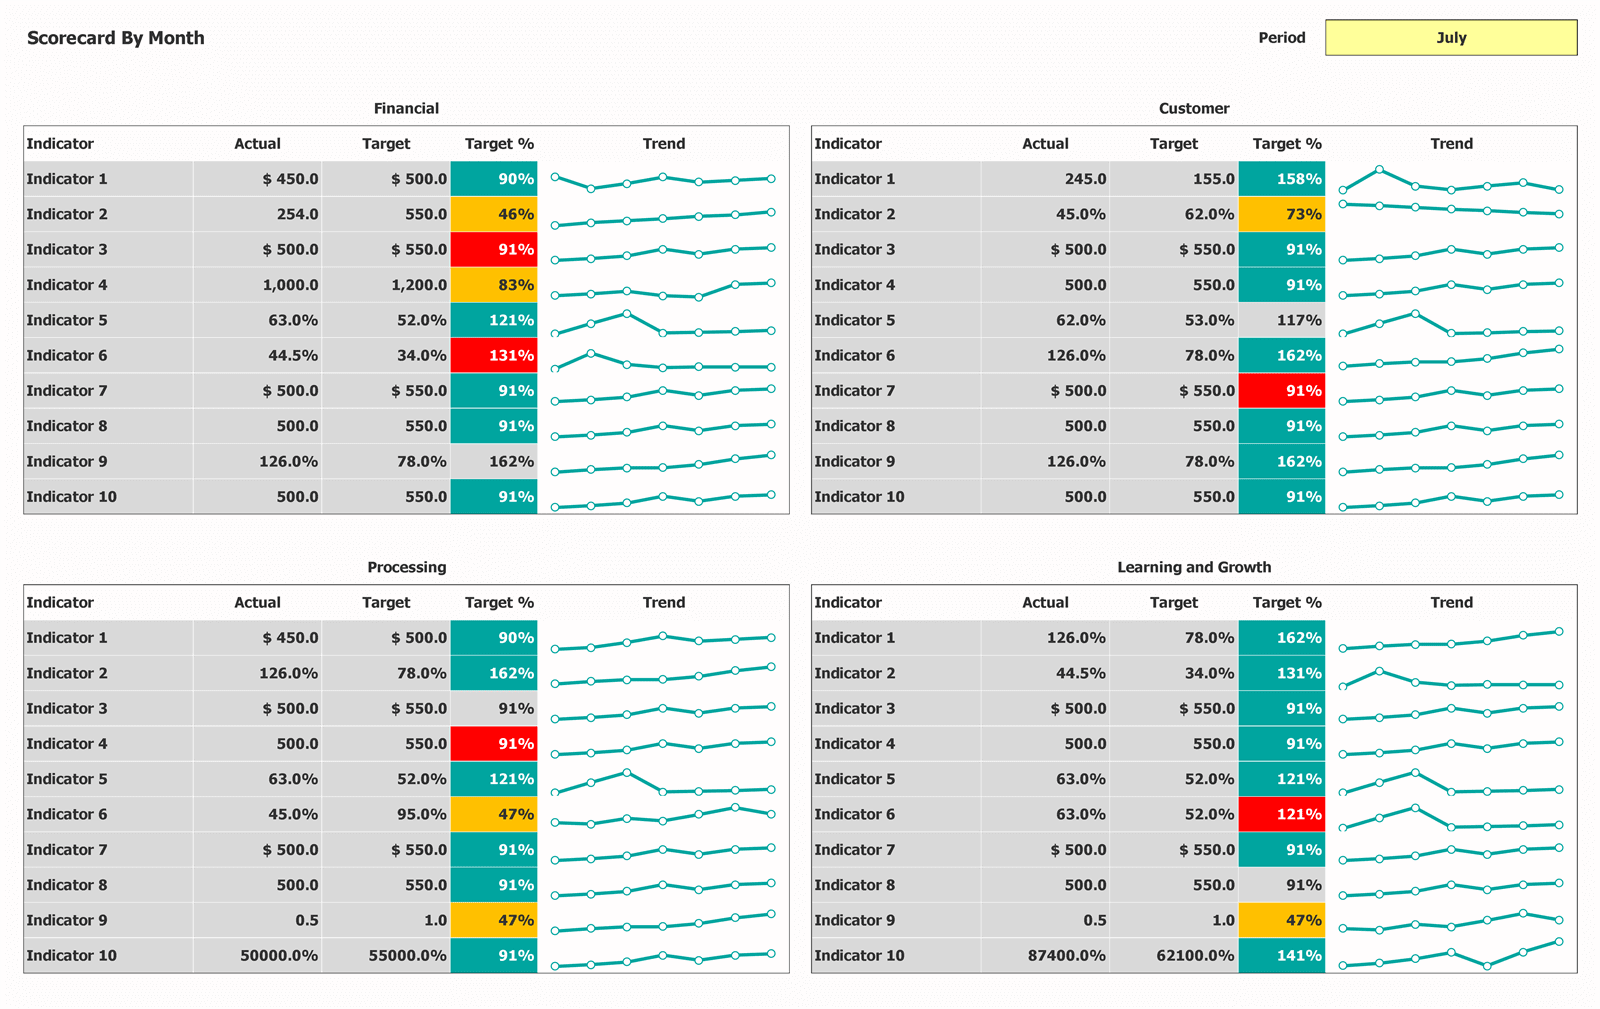This screenshot has width=1600, height=1009.
Task: Select Learning and Growth Indicator 6 red cell
Action: click(1281, 814)
